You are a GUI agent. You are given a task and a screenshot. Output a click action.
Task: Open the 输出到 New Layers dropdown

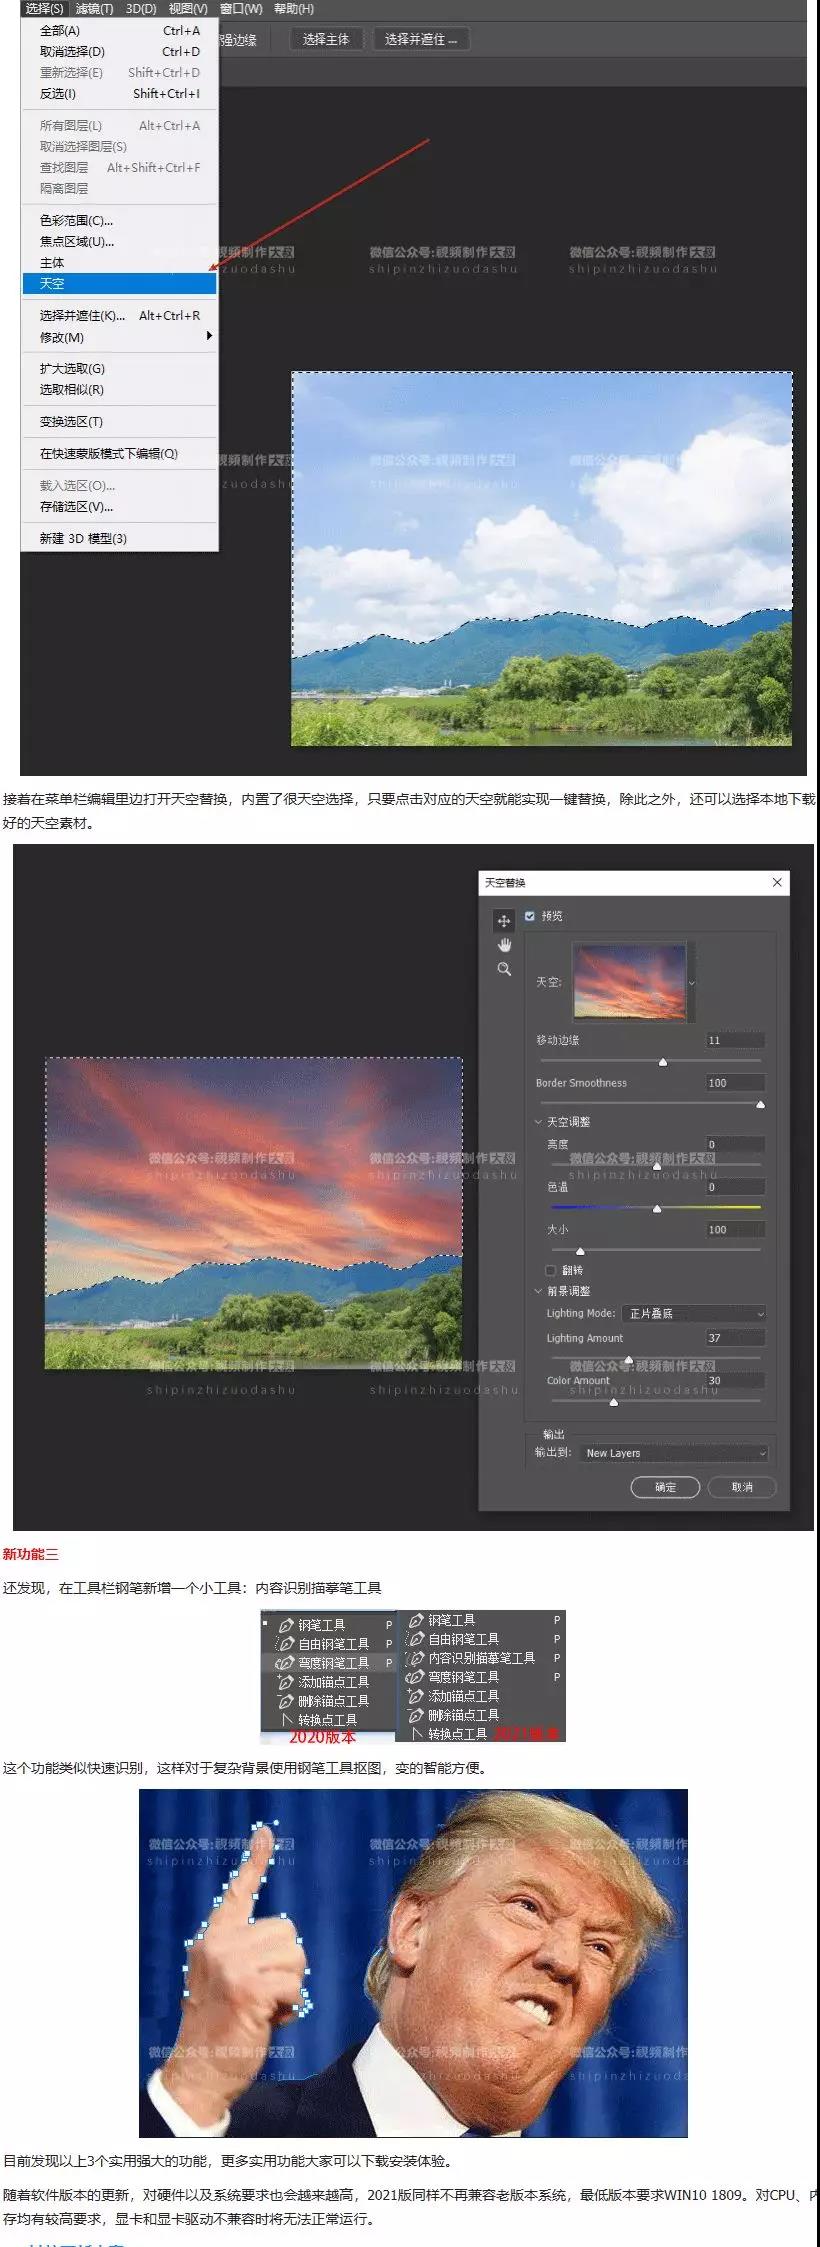coord(674,1453)
